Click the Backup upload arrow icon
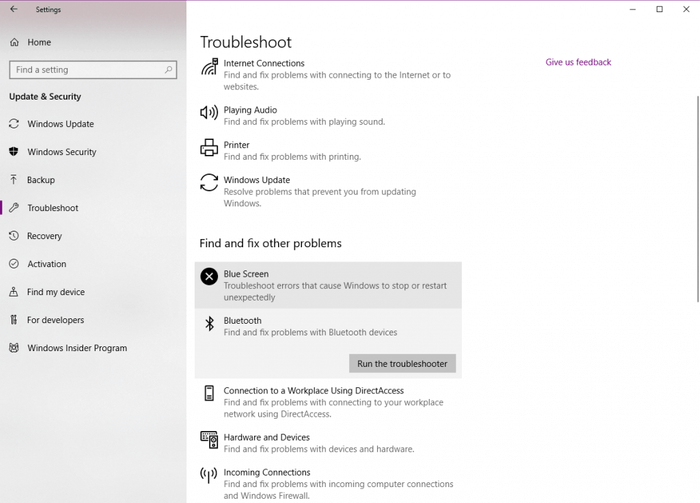Image resolution: width=700 pixels, height=503 pixels. (x=14, y=179)
